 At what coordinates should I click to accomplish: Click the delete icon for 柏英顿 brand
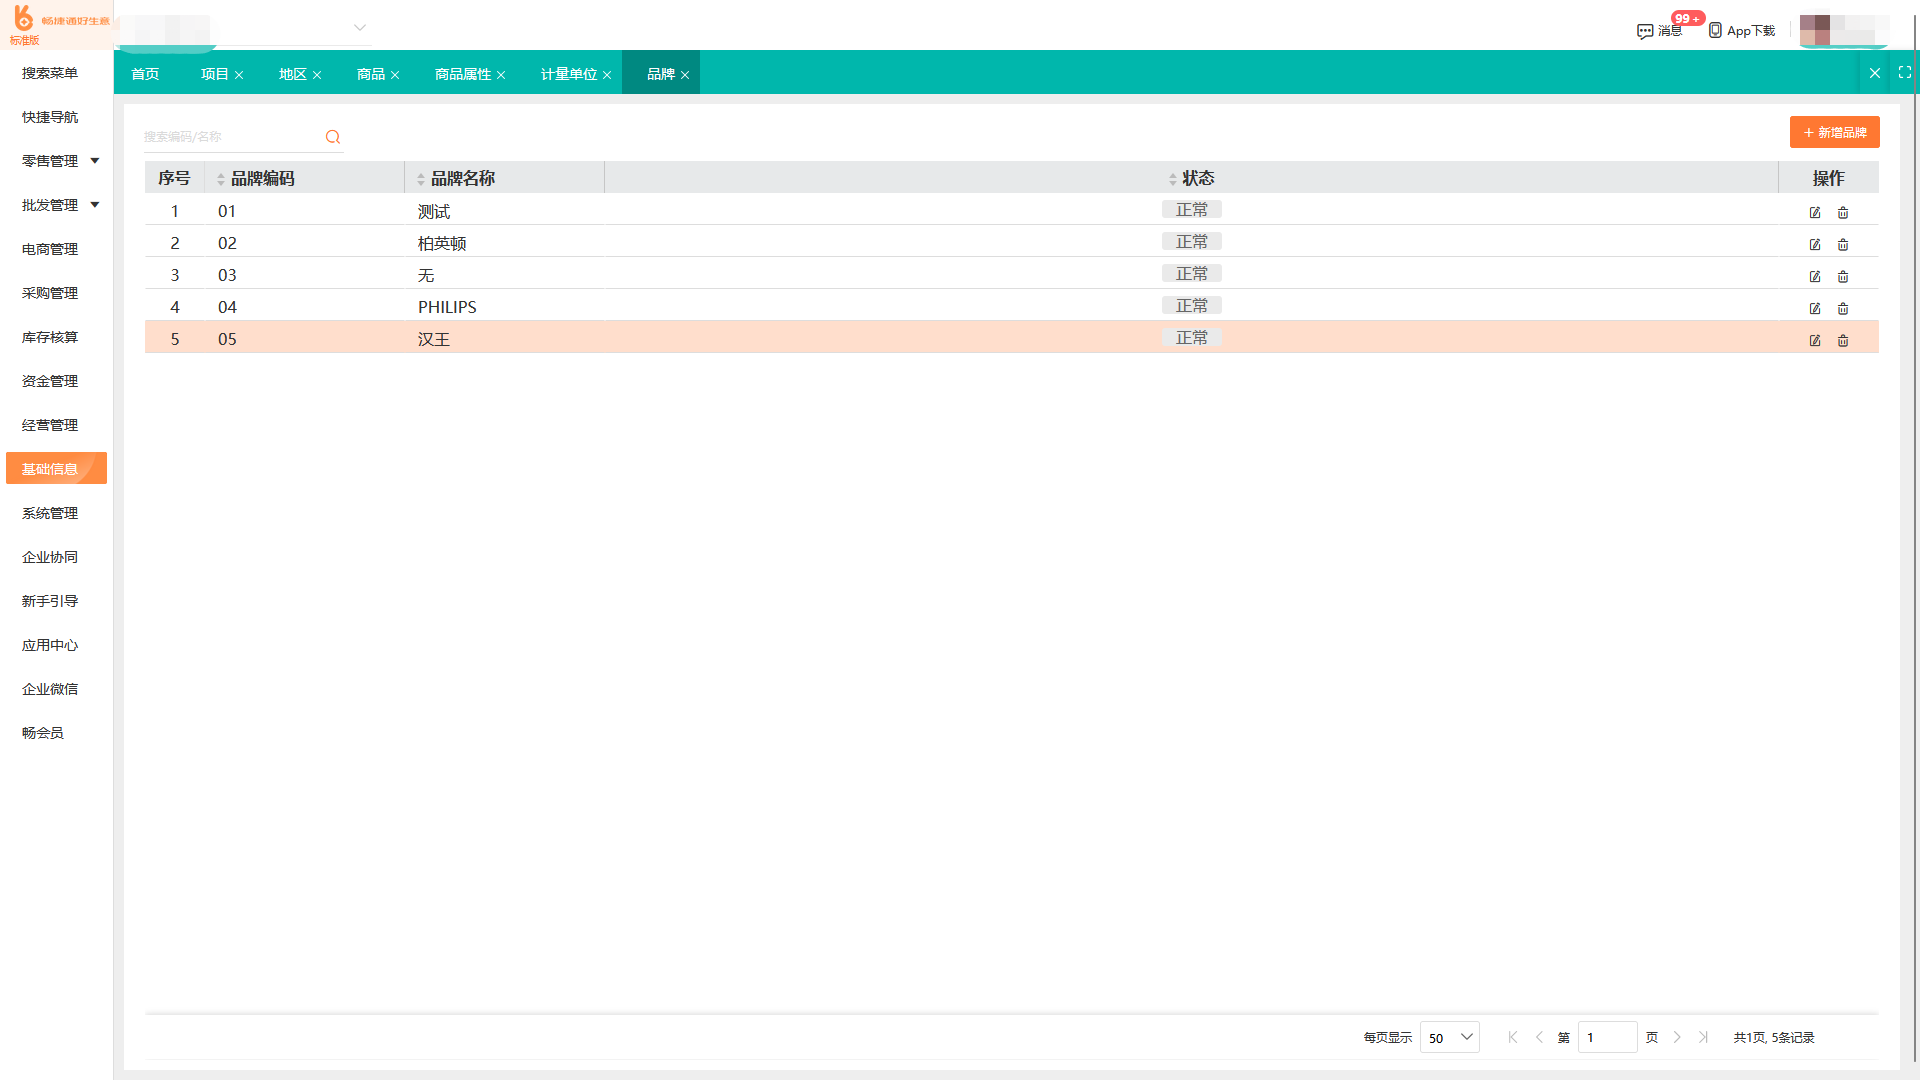[1844, 243]
